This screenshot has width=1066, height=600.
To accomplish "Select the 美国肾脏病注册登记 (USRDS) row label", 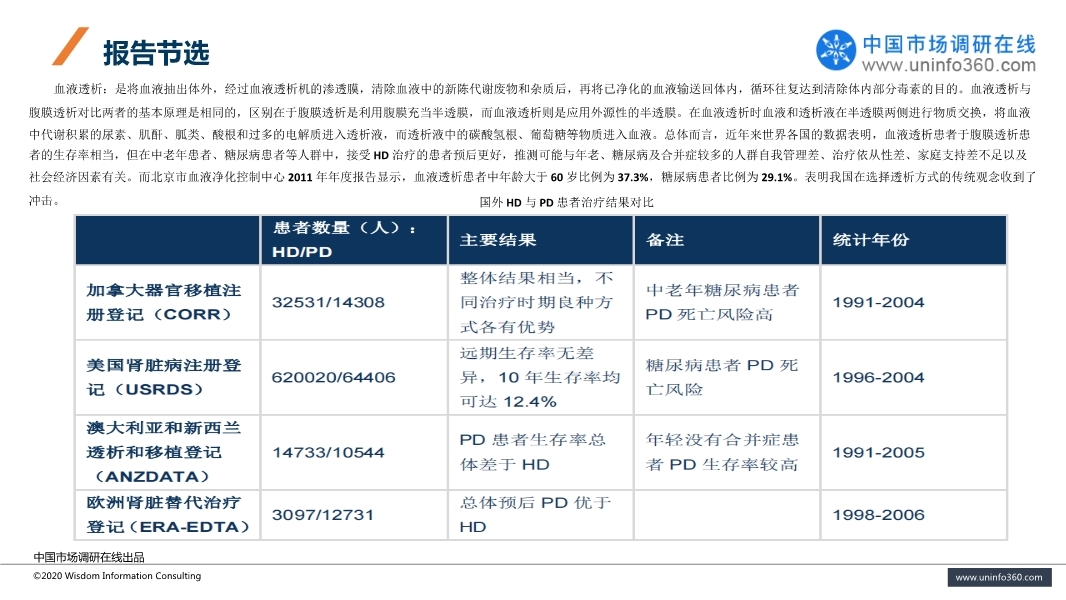I will click(164, 377).
